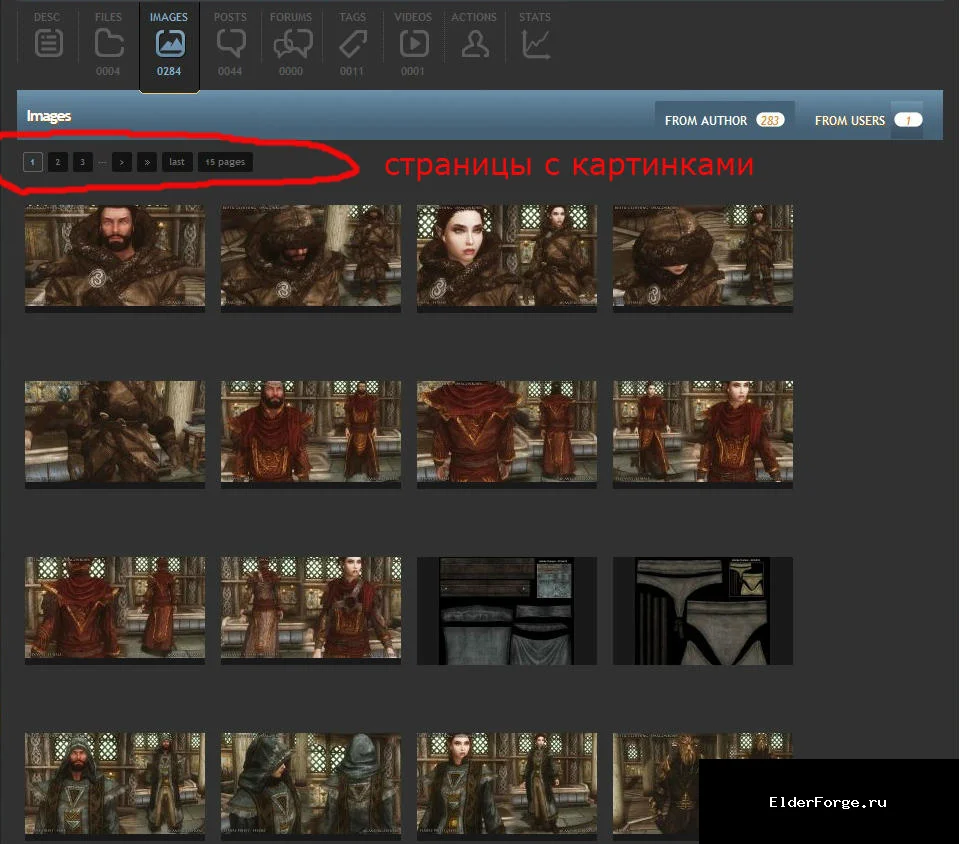Image resolution: width=959 pixels, height=844 pixels.
Task: Open the DESC tab icon
Action: click(47, 43)
